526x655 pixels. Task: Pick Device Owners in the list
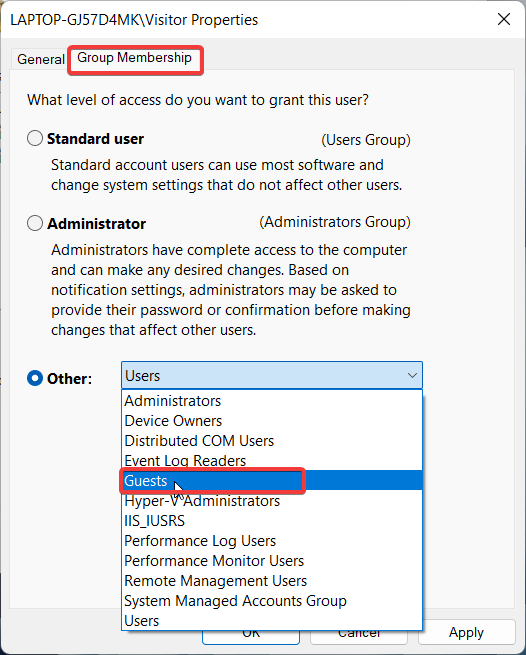click(x=272, y=421)
